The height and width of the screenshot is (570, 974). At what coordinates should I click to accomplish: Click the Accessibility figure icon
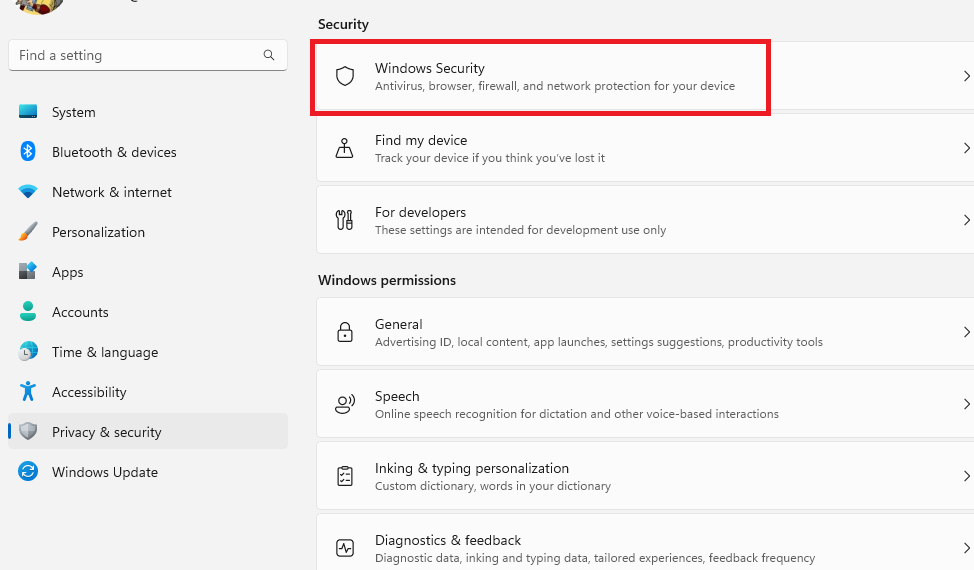(x=28, y=391)
